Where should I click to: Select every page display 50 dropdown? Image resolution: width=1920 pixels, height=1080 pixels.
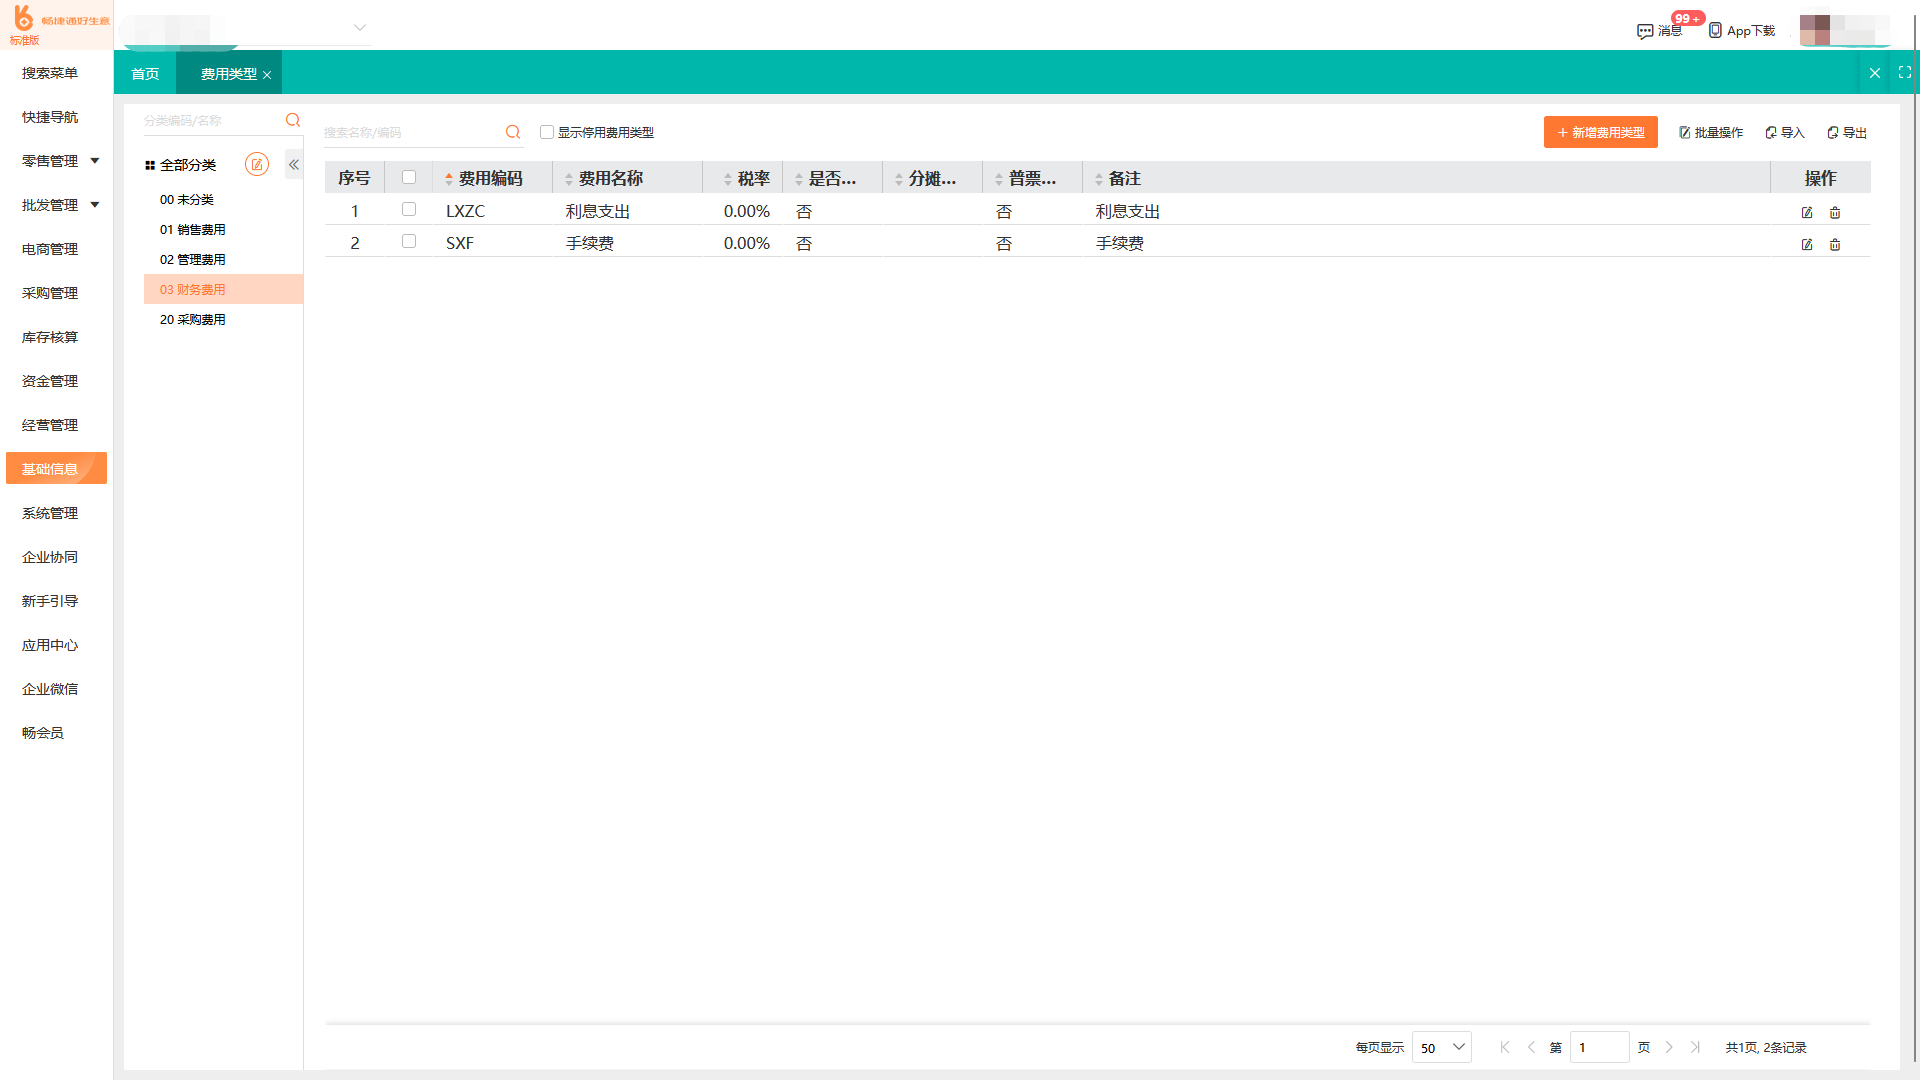[1439, 1047]
